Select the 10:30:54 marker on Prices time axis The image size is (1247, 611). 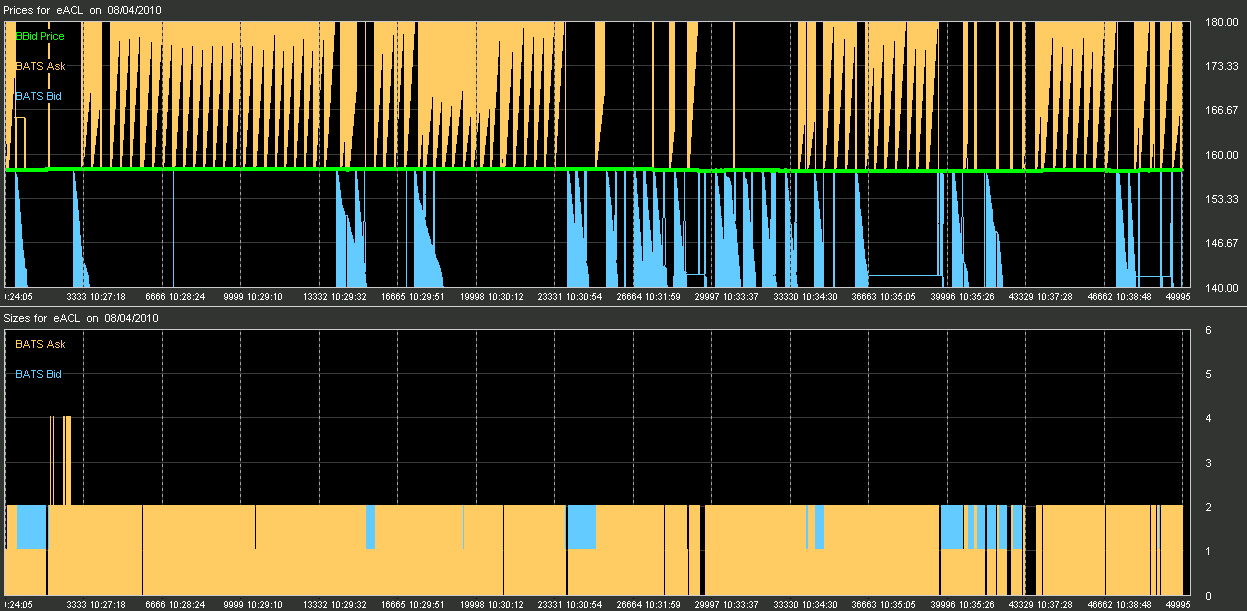pos(582,297)
